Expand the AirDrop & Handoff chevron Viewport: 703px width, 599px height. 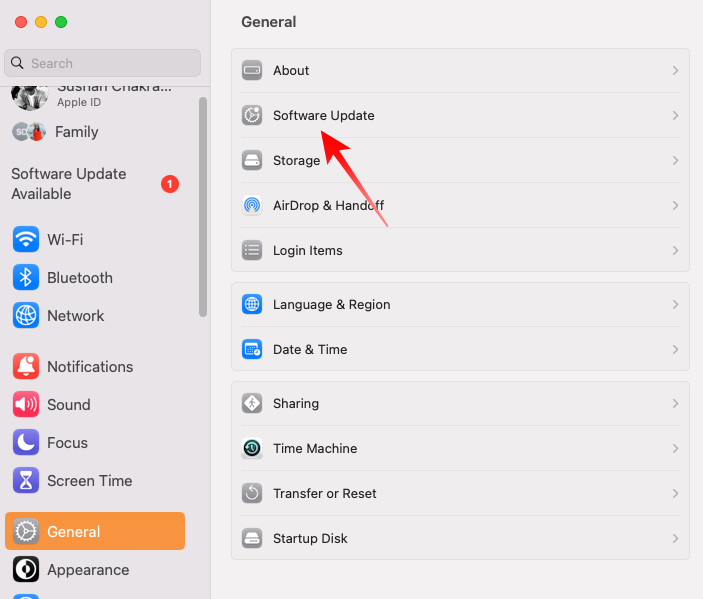click(675, 205)
